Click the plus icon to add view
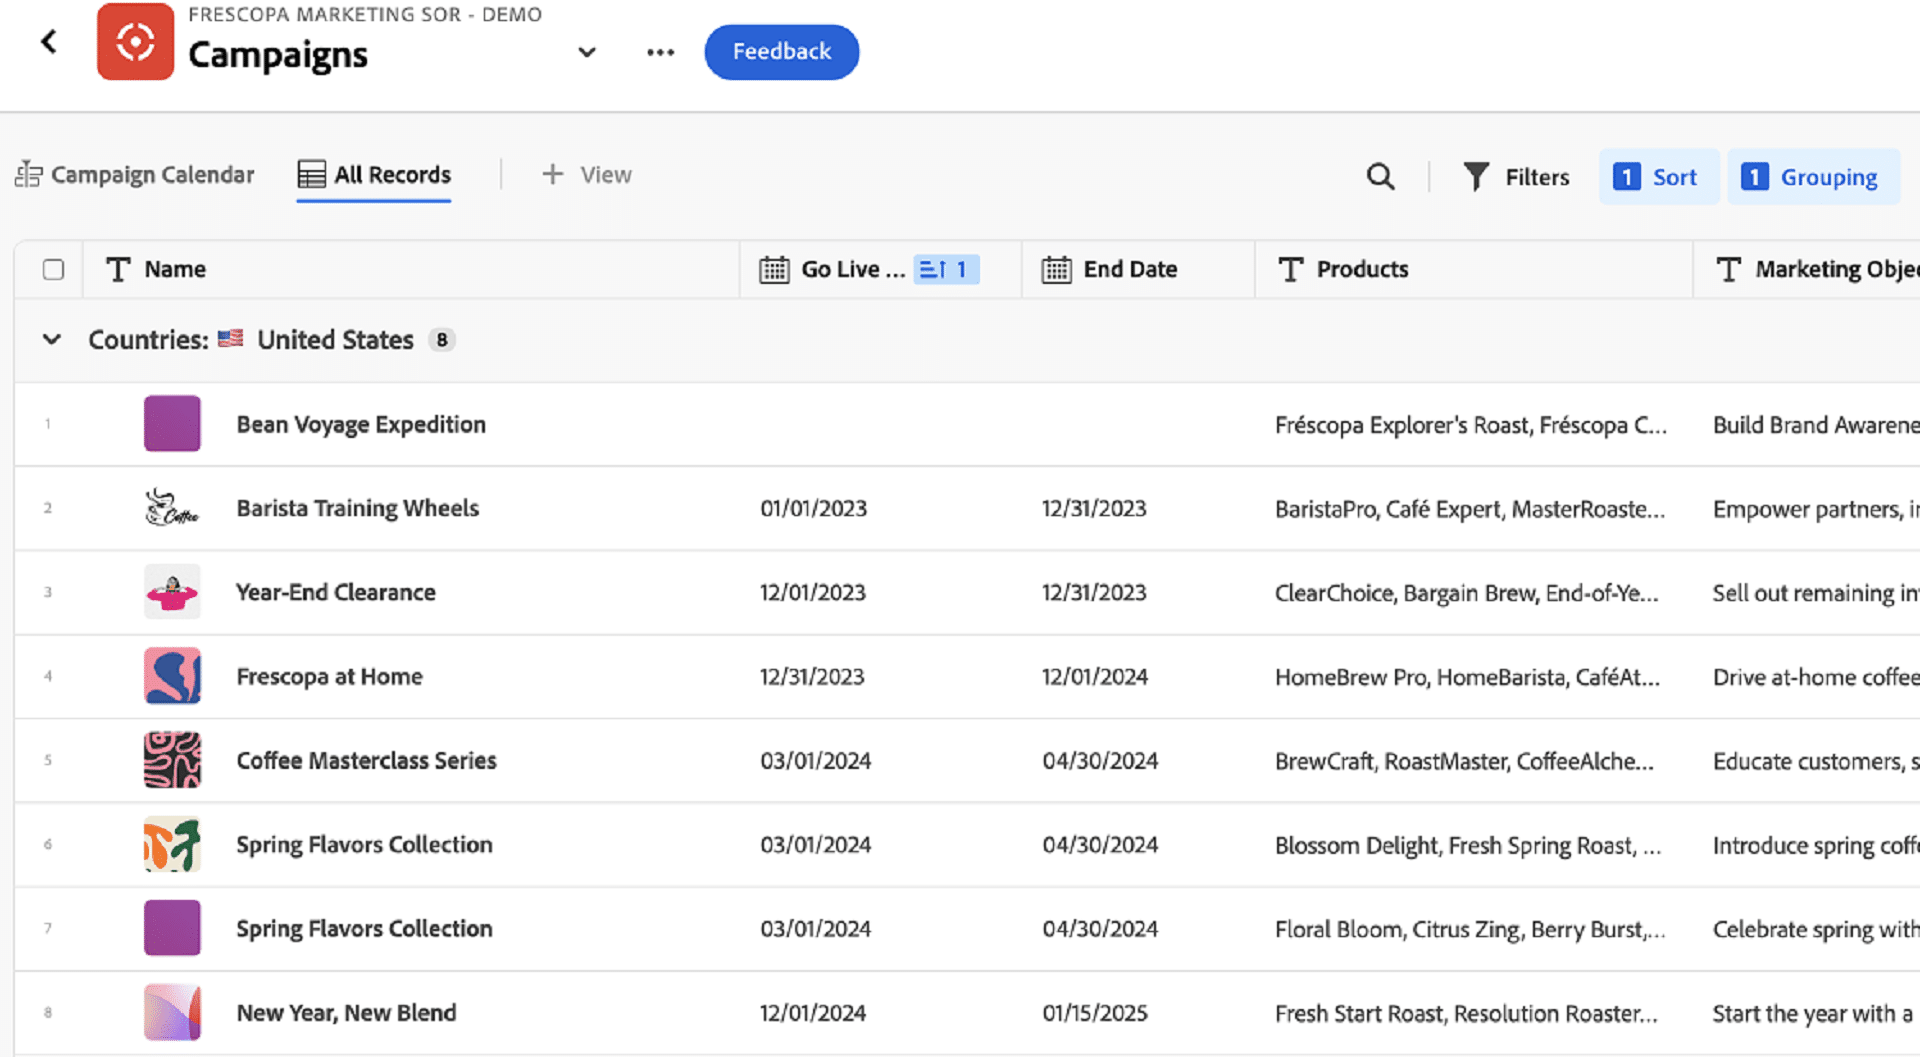 pos(552,175)
